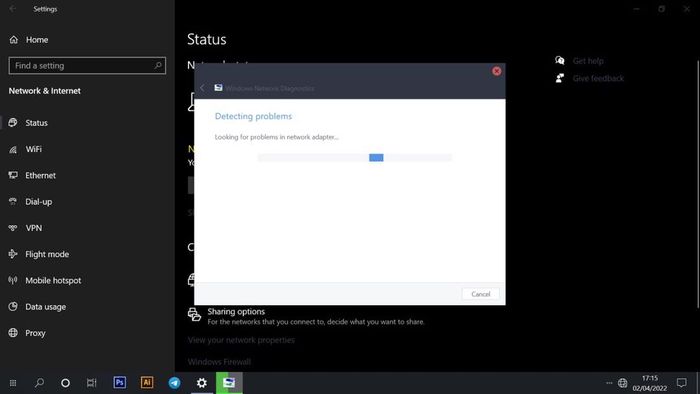
Task: Open Telegram from the taskbar
Action: (x=175, y=383)
